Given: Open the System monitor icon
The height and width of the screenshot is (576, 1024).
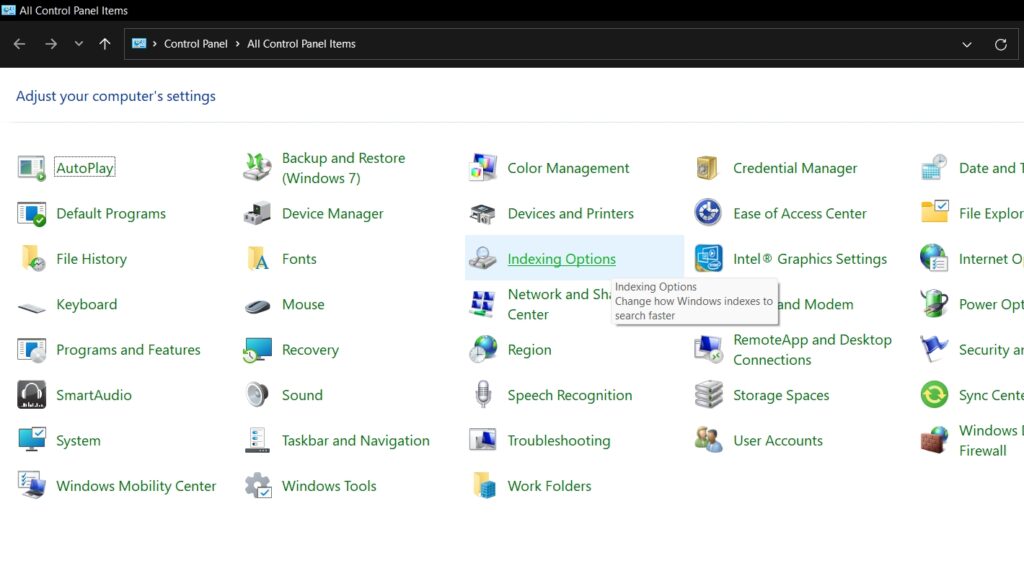Looking at the screenshot, I should point(31,440).
